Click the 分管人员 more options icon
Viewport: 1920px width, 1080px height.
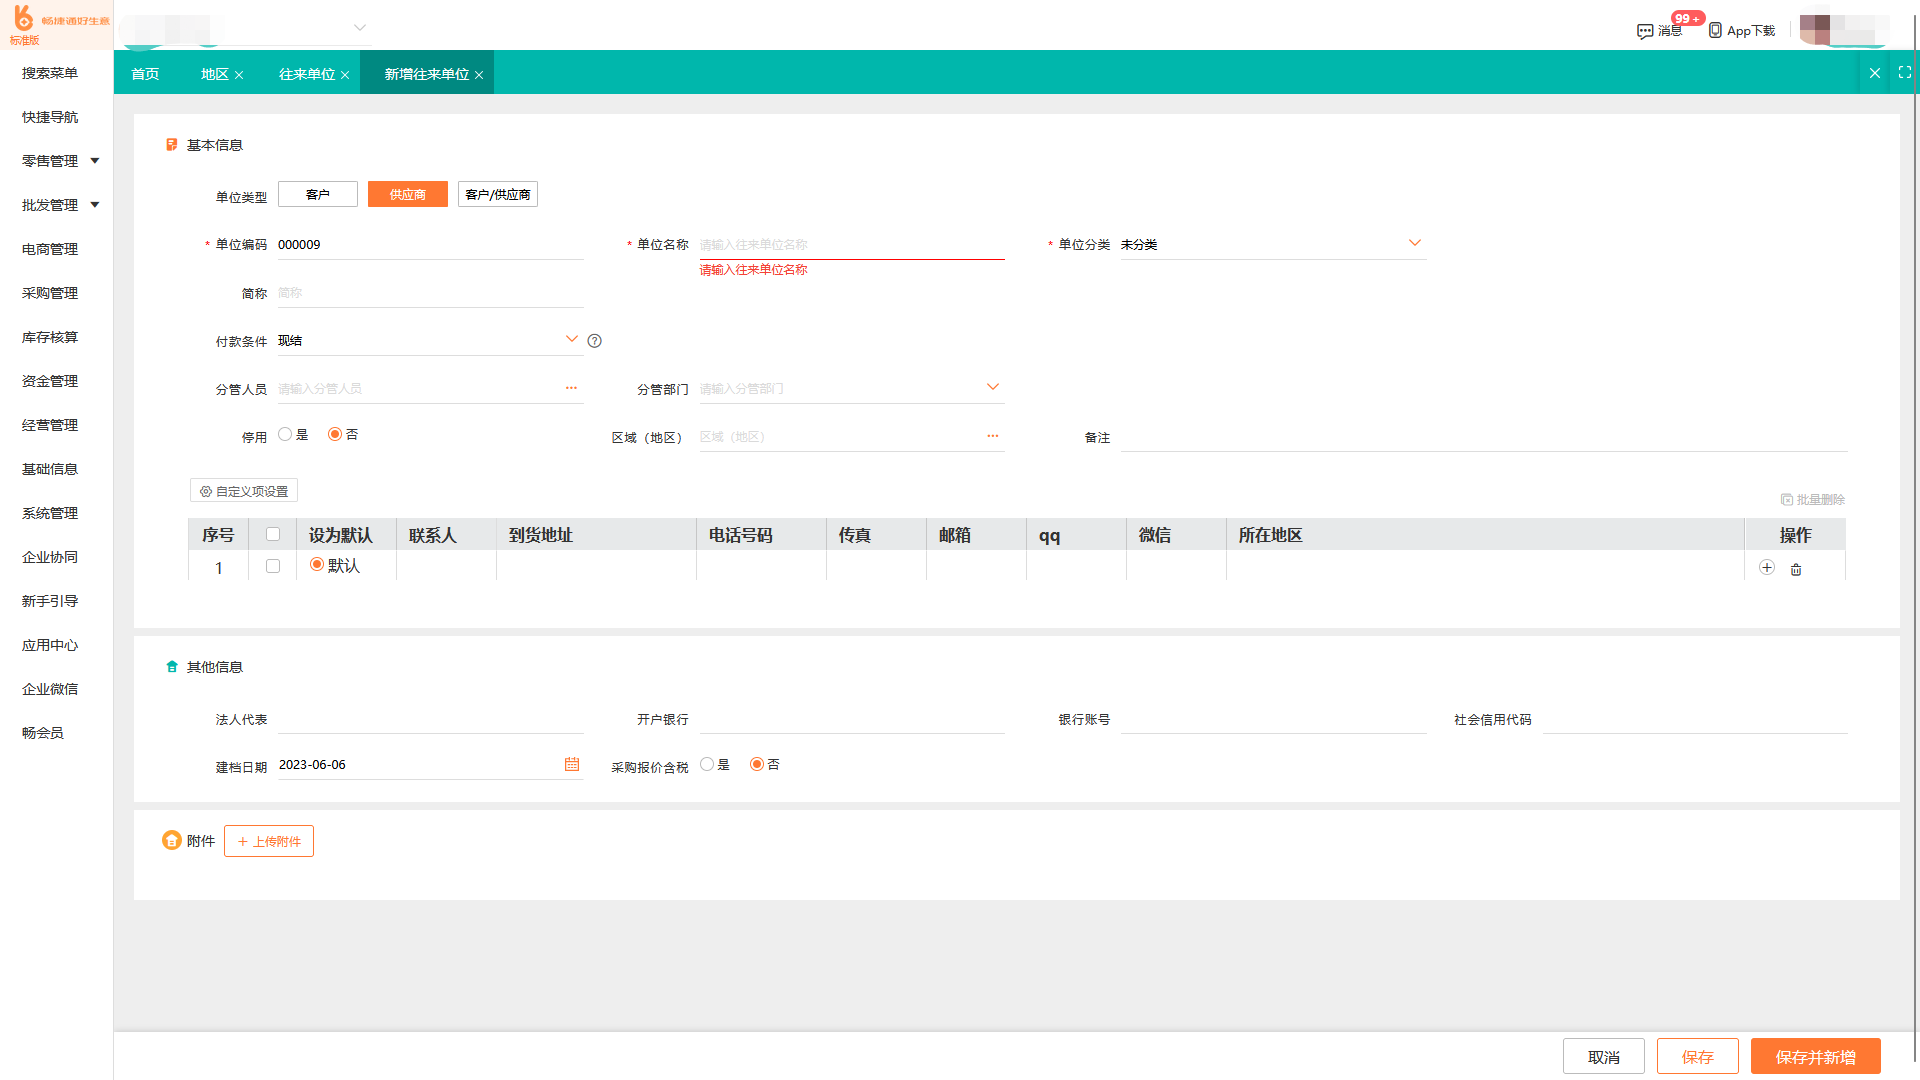click(x=570, y=388)
